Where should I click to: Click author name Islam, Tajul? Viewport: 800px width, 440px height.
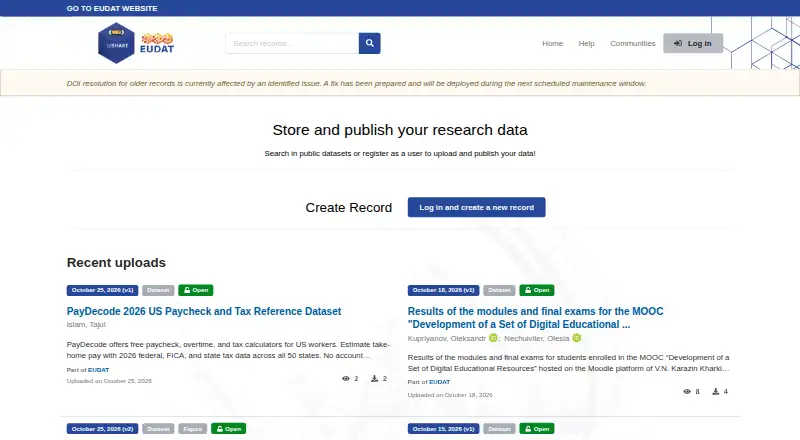coord(86,325)
